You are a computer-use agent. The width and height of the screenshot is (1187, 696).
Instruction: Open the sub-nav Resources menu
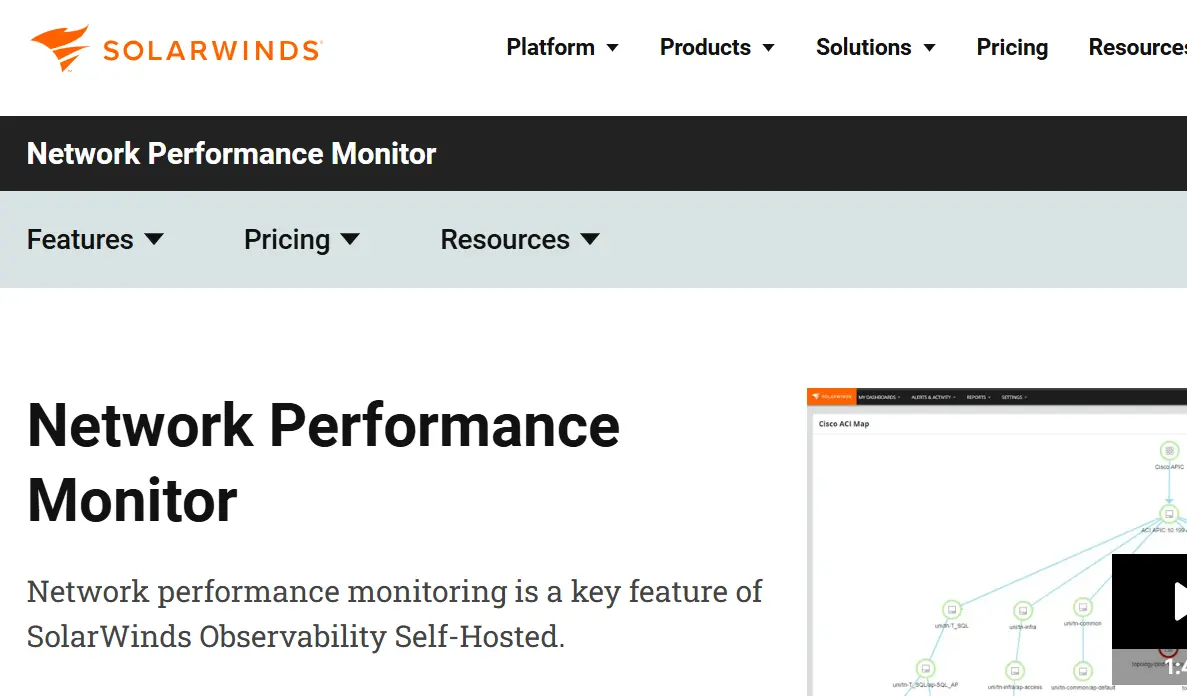505,240
